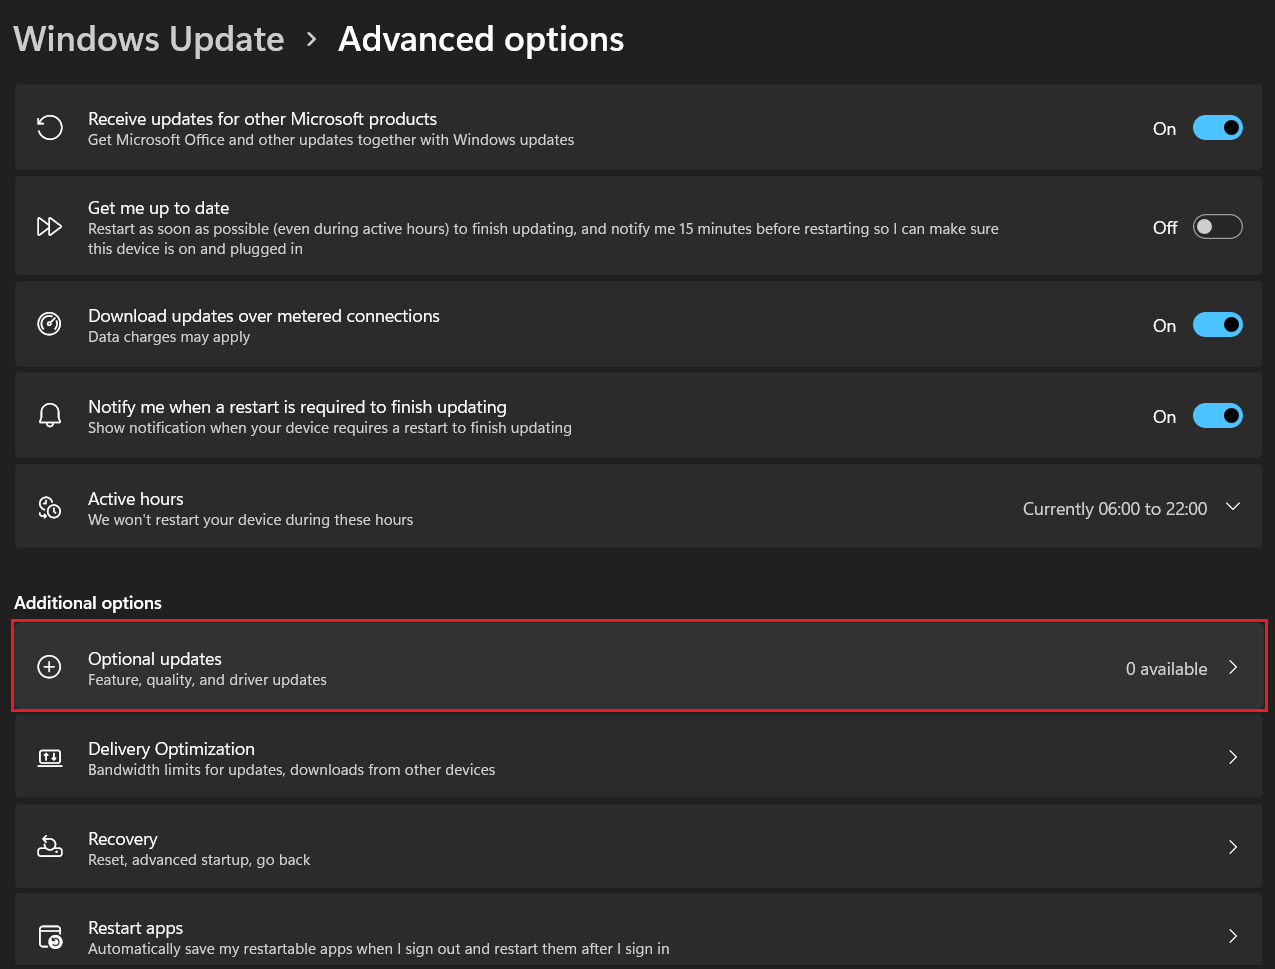The image size is (1275, 969).
Task: Disable updates for other Microsoft products
Action: point(1217,127)
